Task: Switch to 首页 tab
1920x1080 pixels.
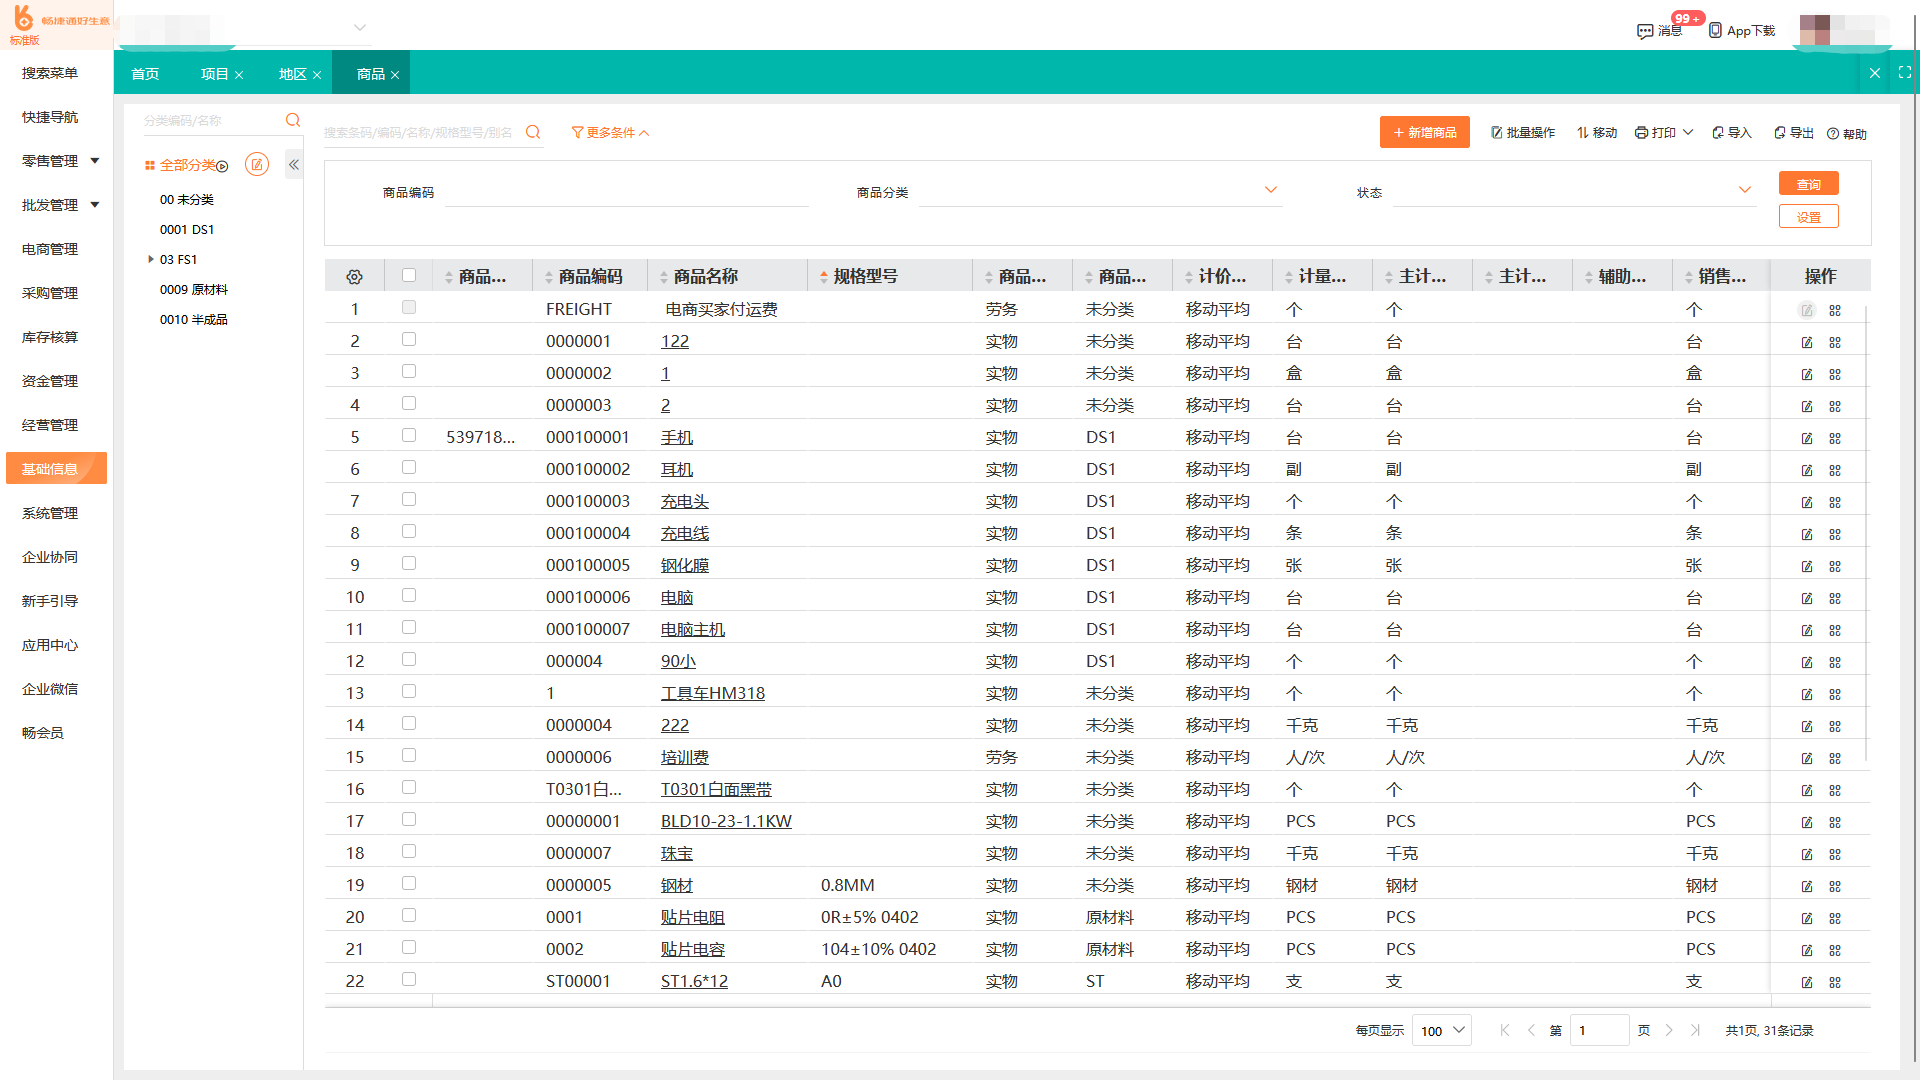Action: pyautogui.click(x=144, y=74)
